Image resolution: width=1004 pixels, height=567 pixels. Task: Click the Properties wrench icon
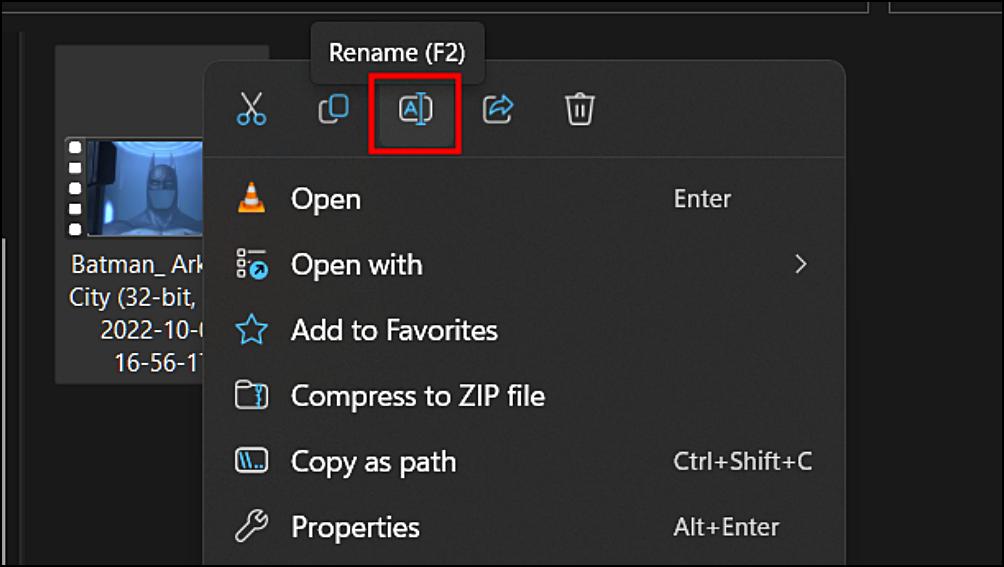[252, 526]
